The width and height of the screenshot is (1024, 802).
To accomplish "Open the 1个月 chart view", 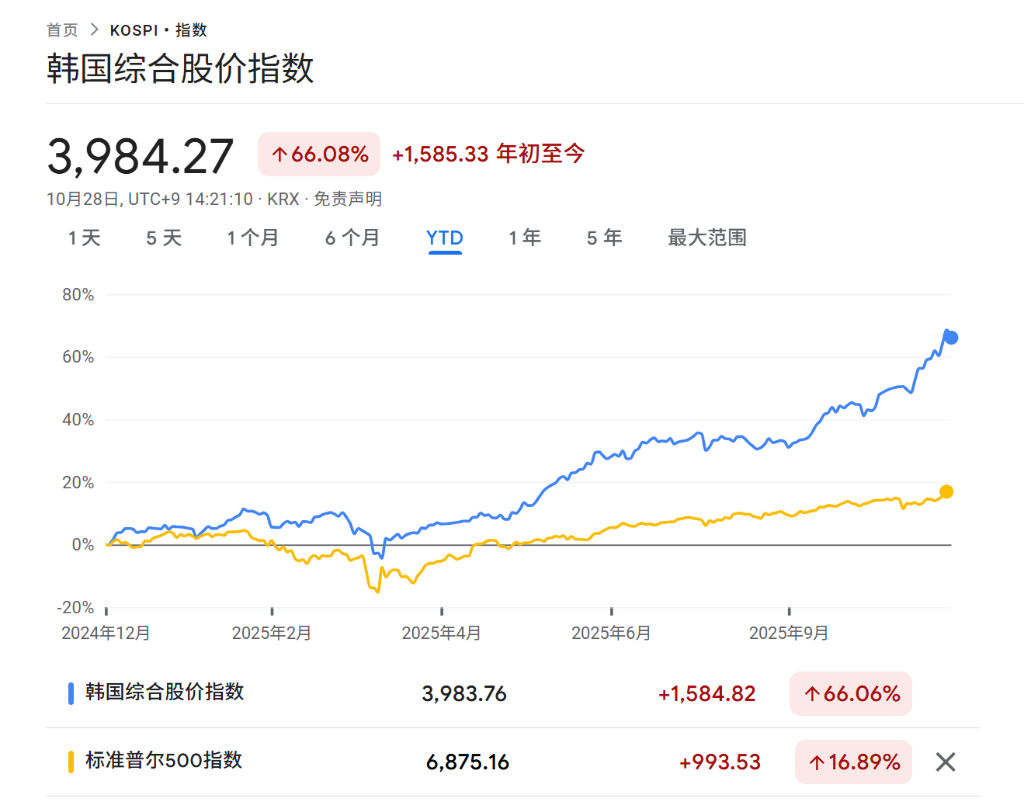I will point(253,238).
